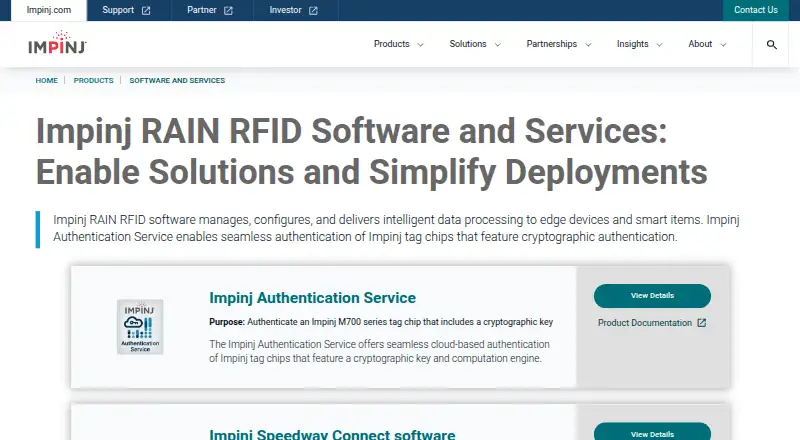Open the Solutions navigation item
Screen dimensions: 800x440
468,44
